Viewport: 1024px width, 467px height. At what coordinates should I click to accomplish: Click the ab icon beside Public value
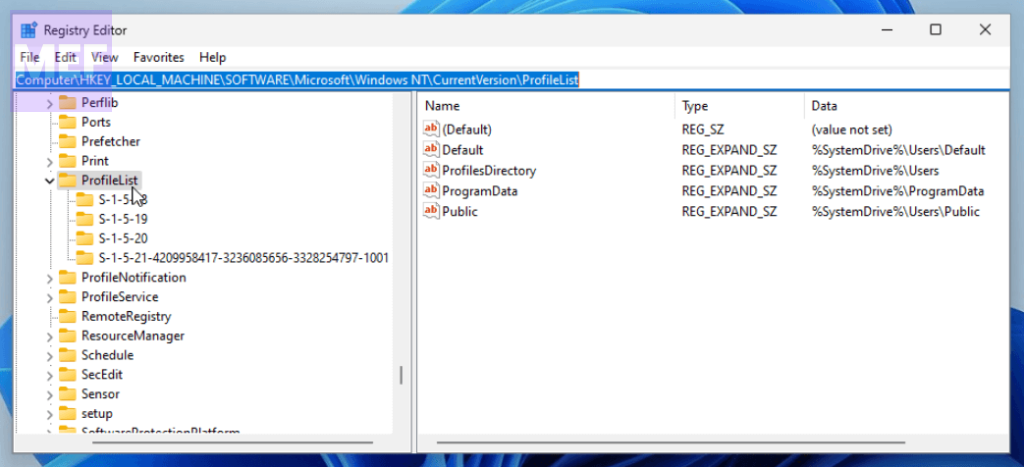[432, 212]
